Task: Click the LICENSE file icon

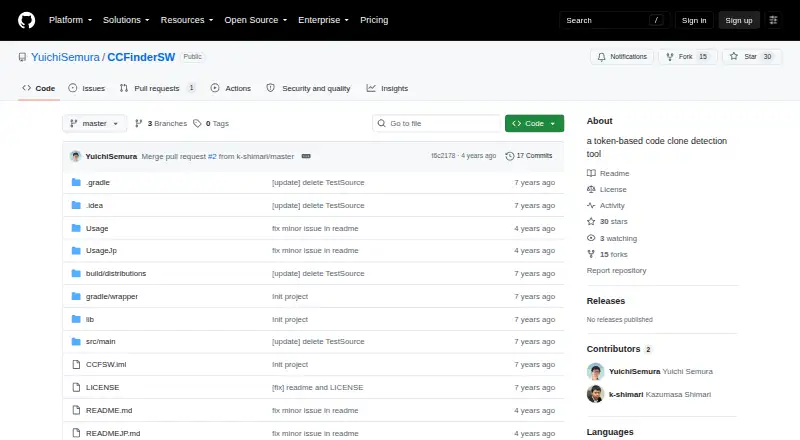Action: click(x=76, y=387)
